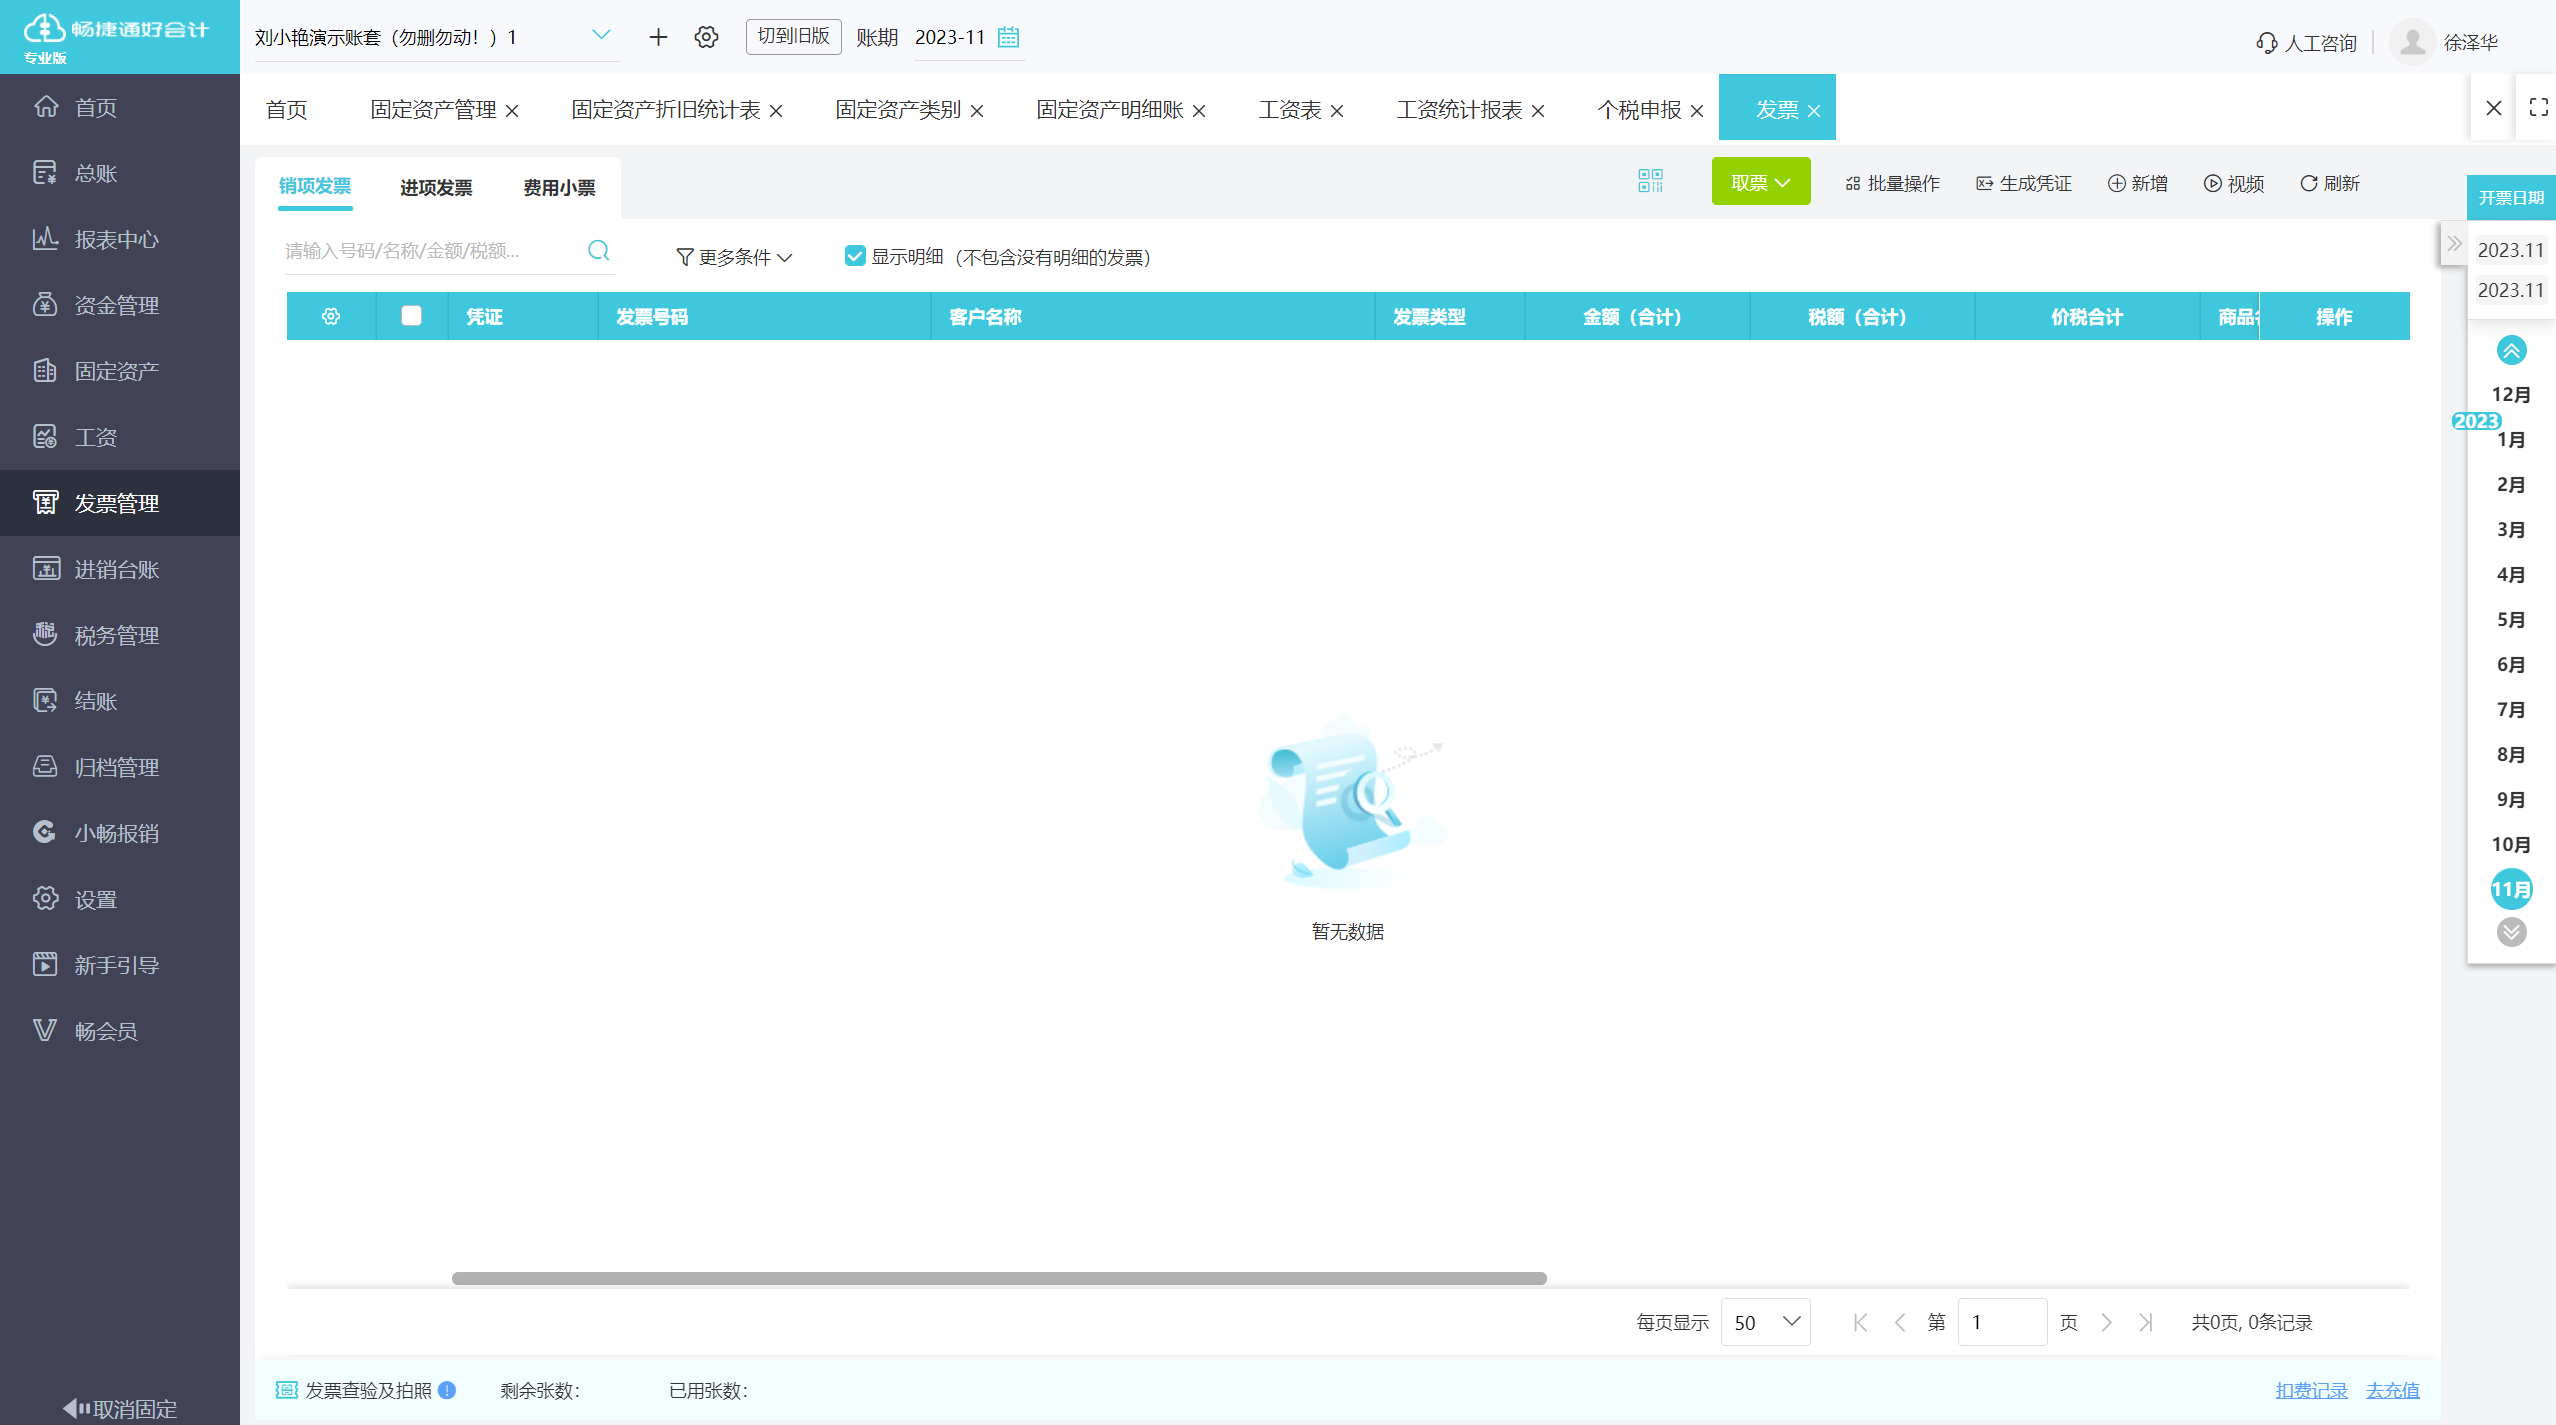
Task: Click the QR code scan icon
Action: pyautogui.click(x=1647, y=183)
